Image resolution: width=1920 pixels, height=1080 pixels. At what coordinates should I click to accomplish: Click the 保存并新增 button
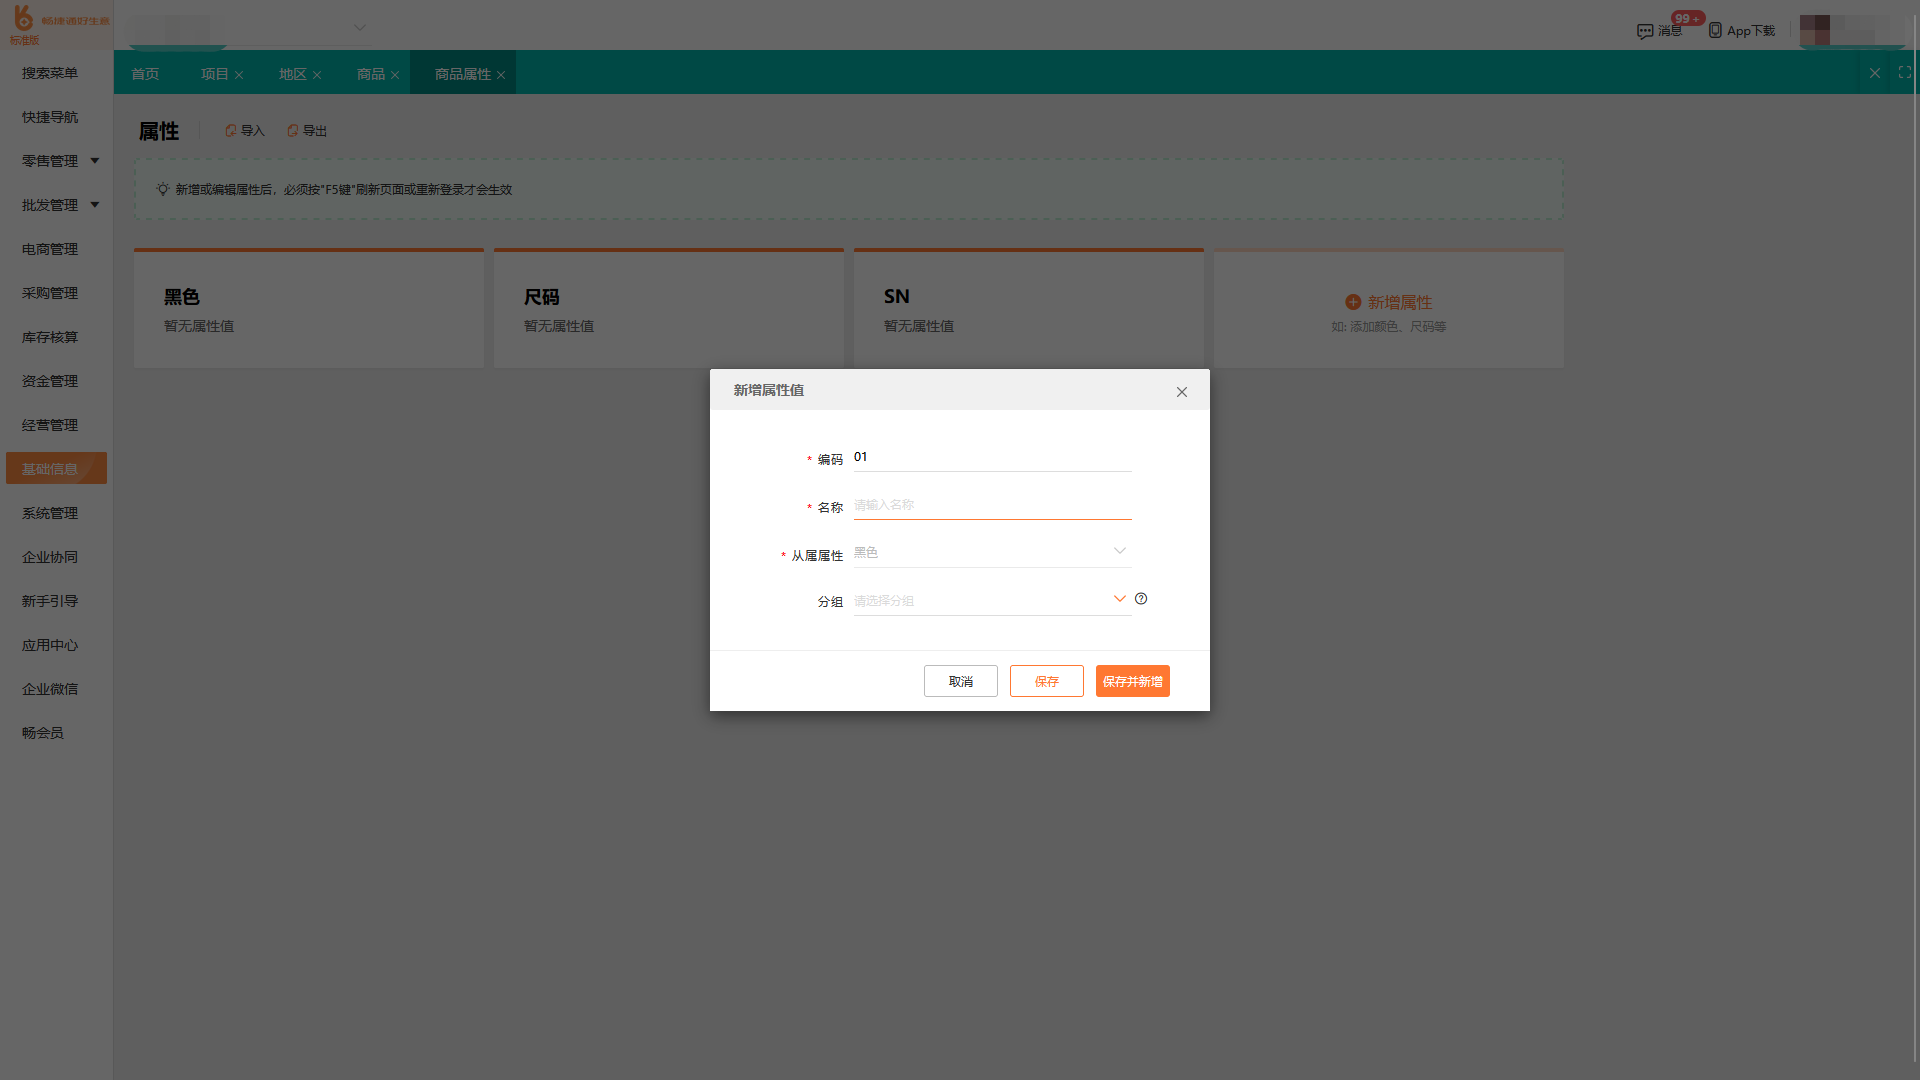click(x=1131, y=680)
